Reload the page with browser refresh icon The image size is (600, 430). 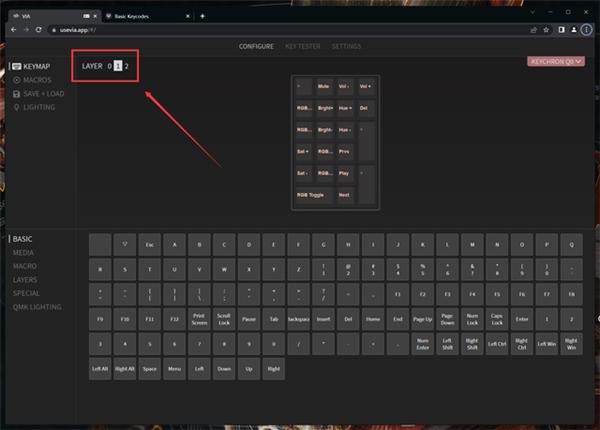(x=39, y=29)
